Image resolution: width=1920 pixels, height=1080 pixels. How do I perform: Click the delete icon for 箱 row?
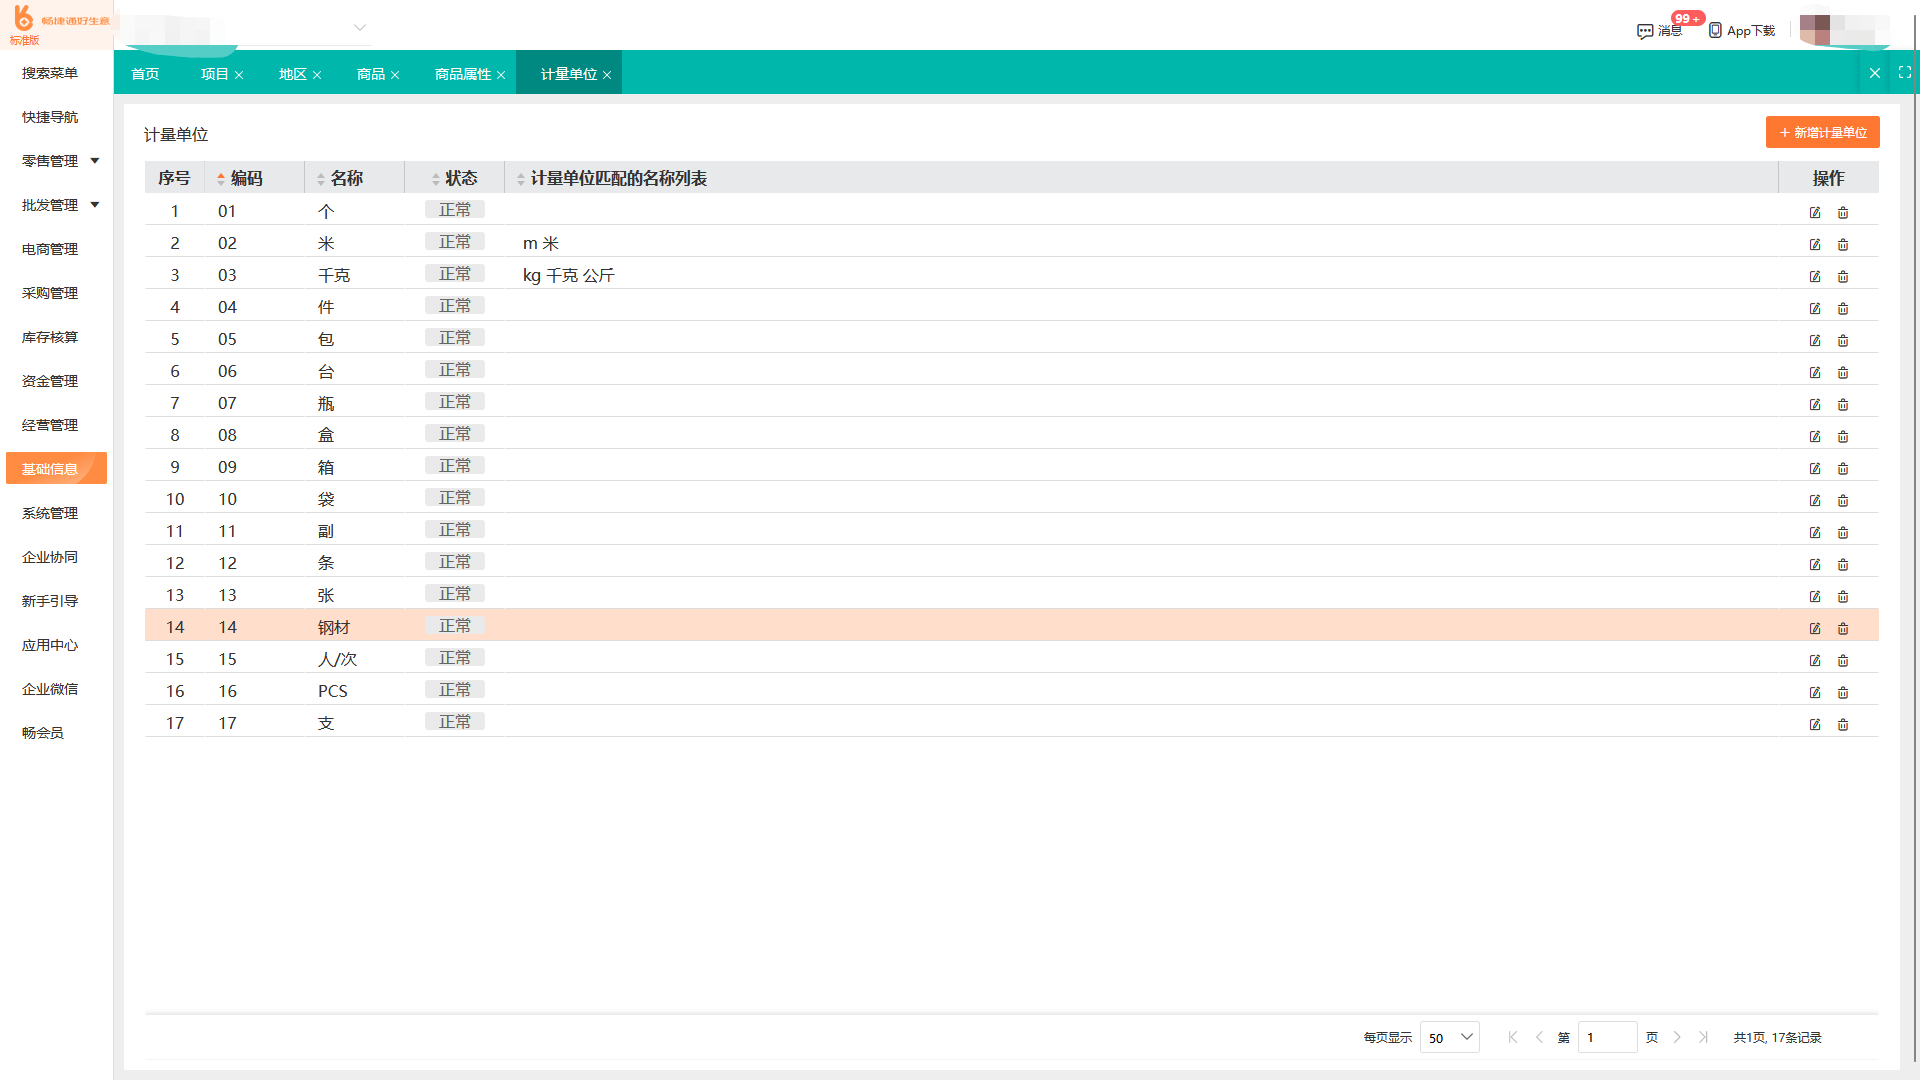[1844, 467]
